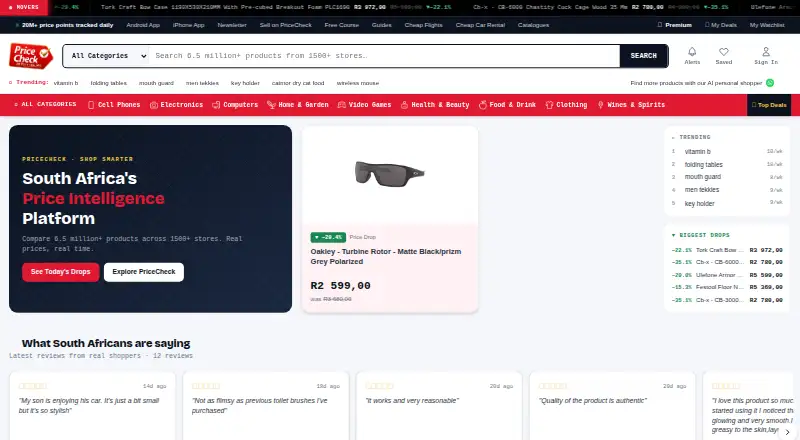Open the Free Course link
Image resolution: width=800 pixels, height=440 pixels.
[x=341, y=25]
